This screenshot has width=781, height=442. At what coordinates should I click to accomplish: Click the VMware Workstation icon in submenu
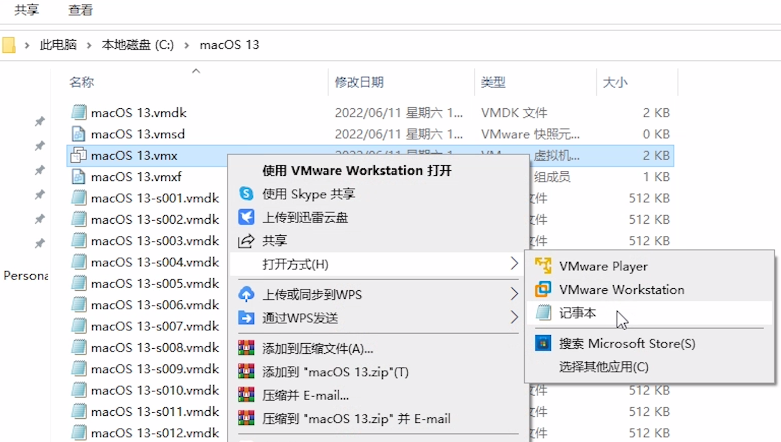pyautogui.click(x=543, y=290)
